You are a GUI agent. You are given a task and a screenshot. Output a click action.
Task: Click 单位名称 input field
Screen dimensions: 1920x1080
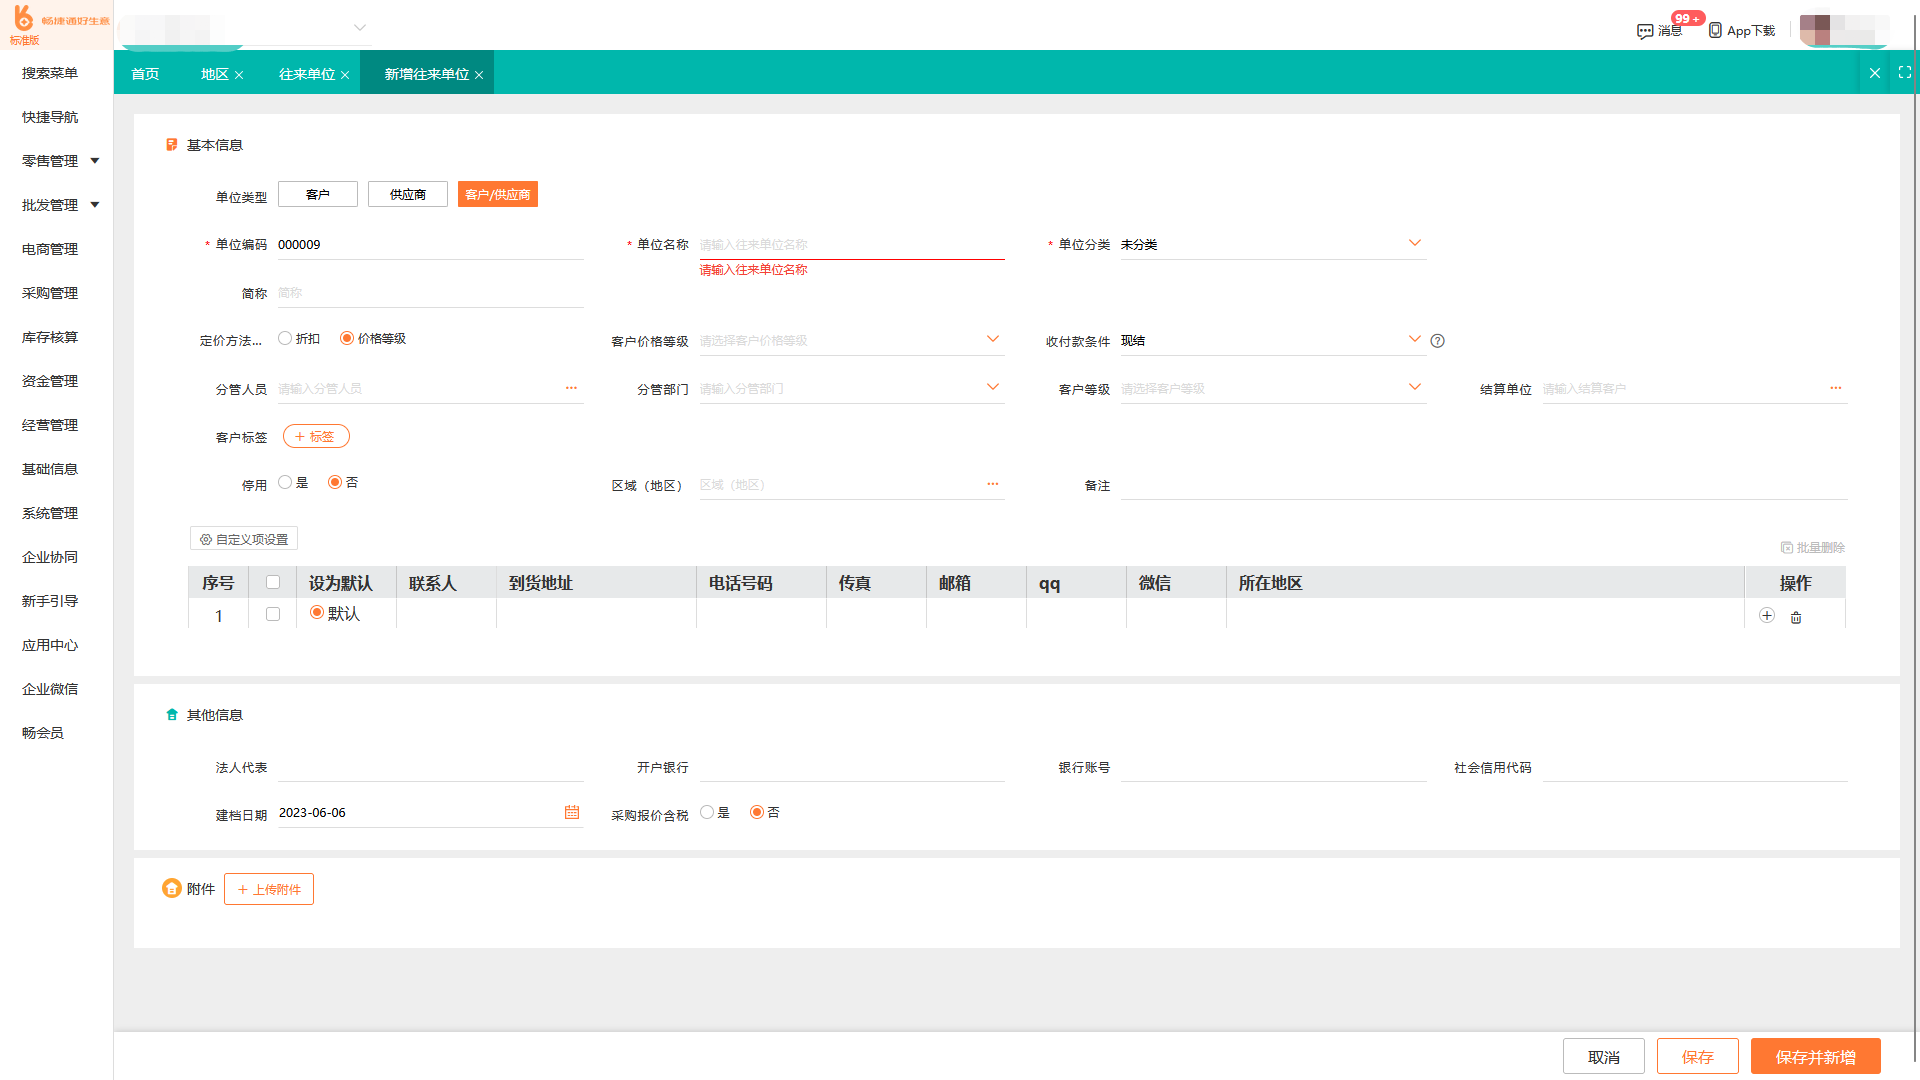(x=851, y=244)
